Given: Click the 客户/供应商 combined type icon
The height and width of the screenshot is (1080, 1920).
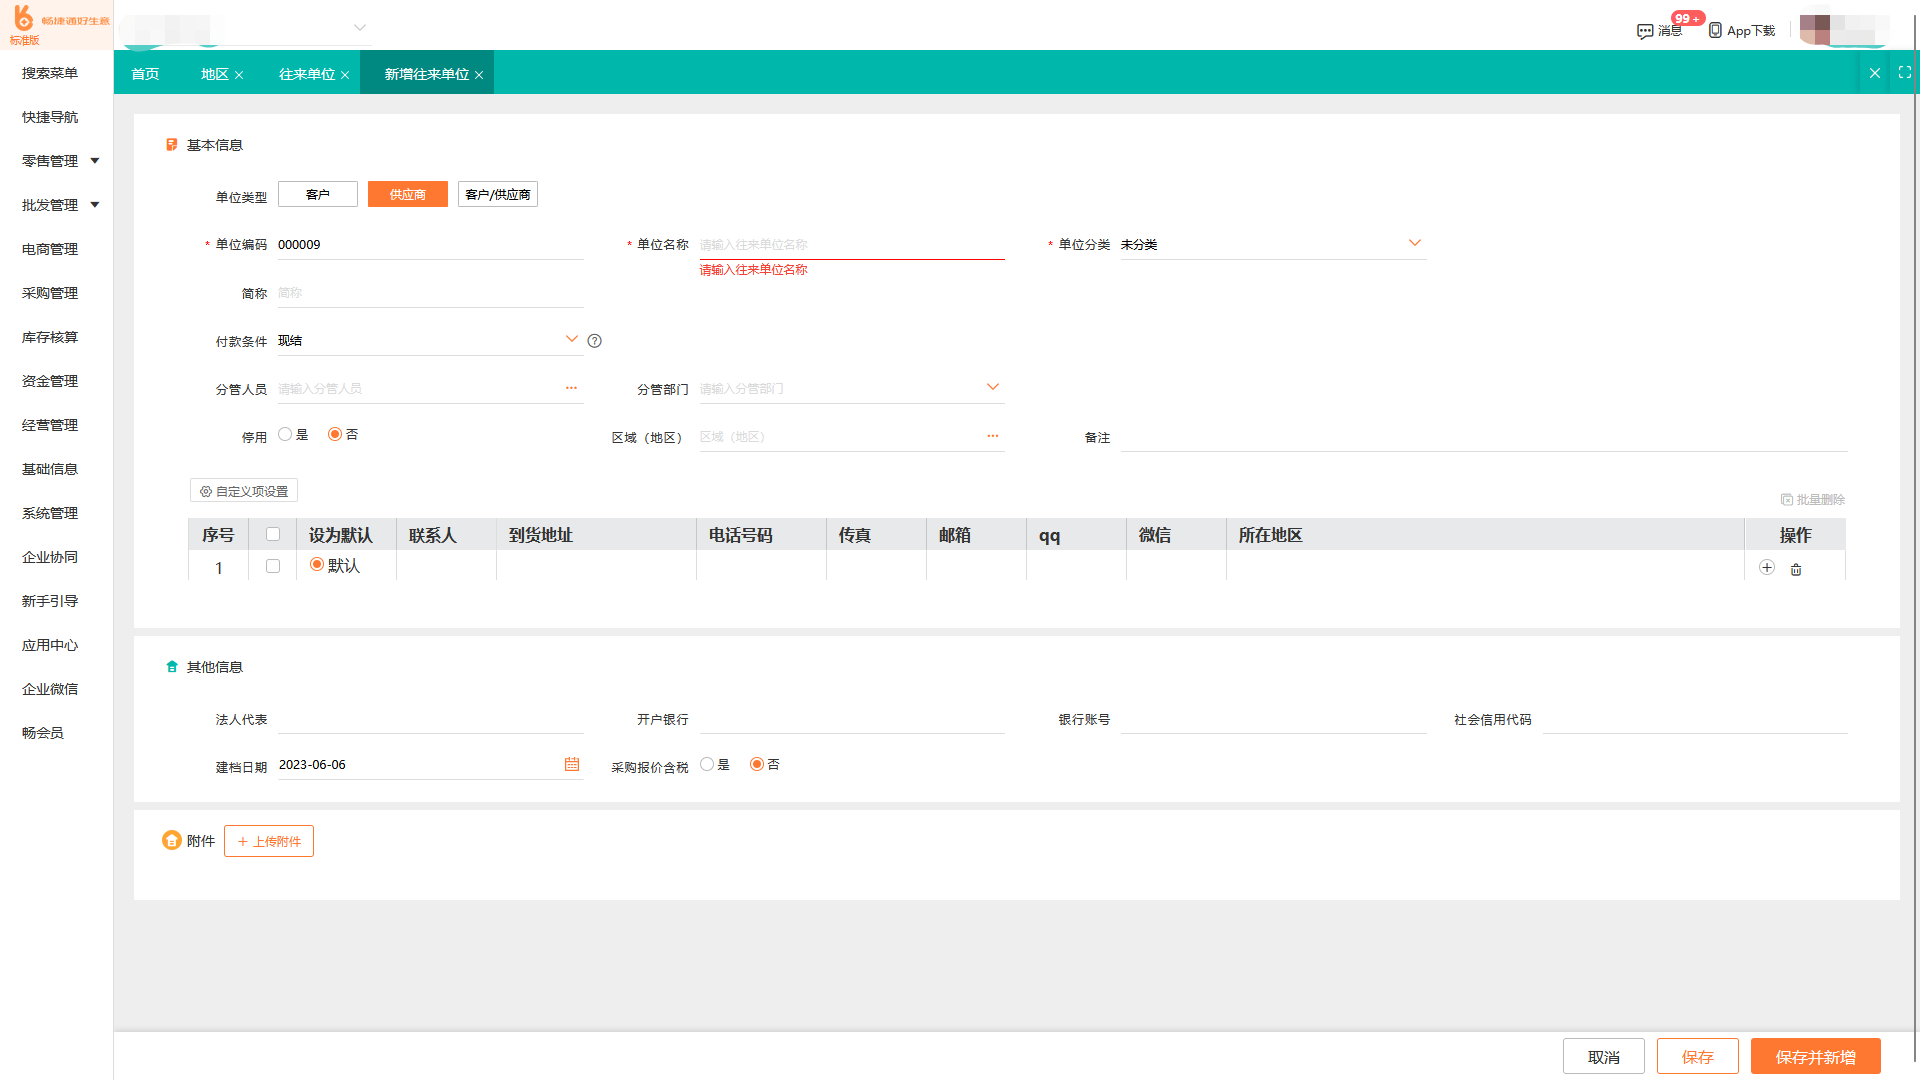Looking at the screenshot, I should click(x=498, y=195).
